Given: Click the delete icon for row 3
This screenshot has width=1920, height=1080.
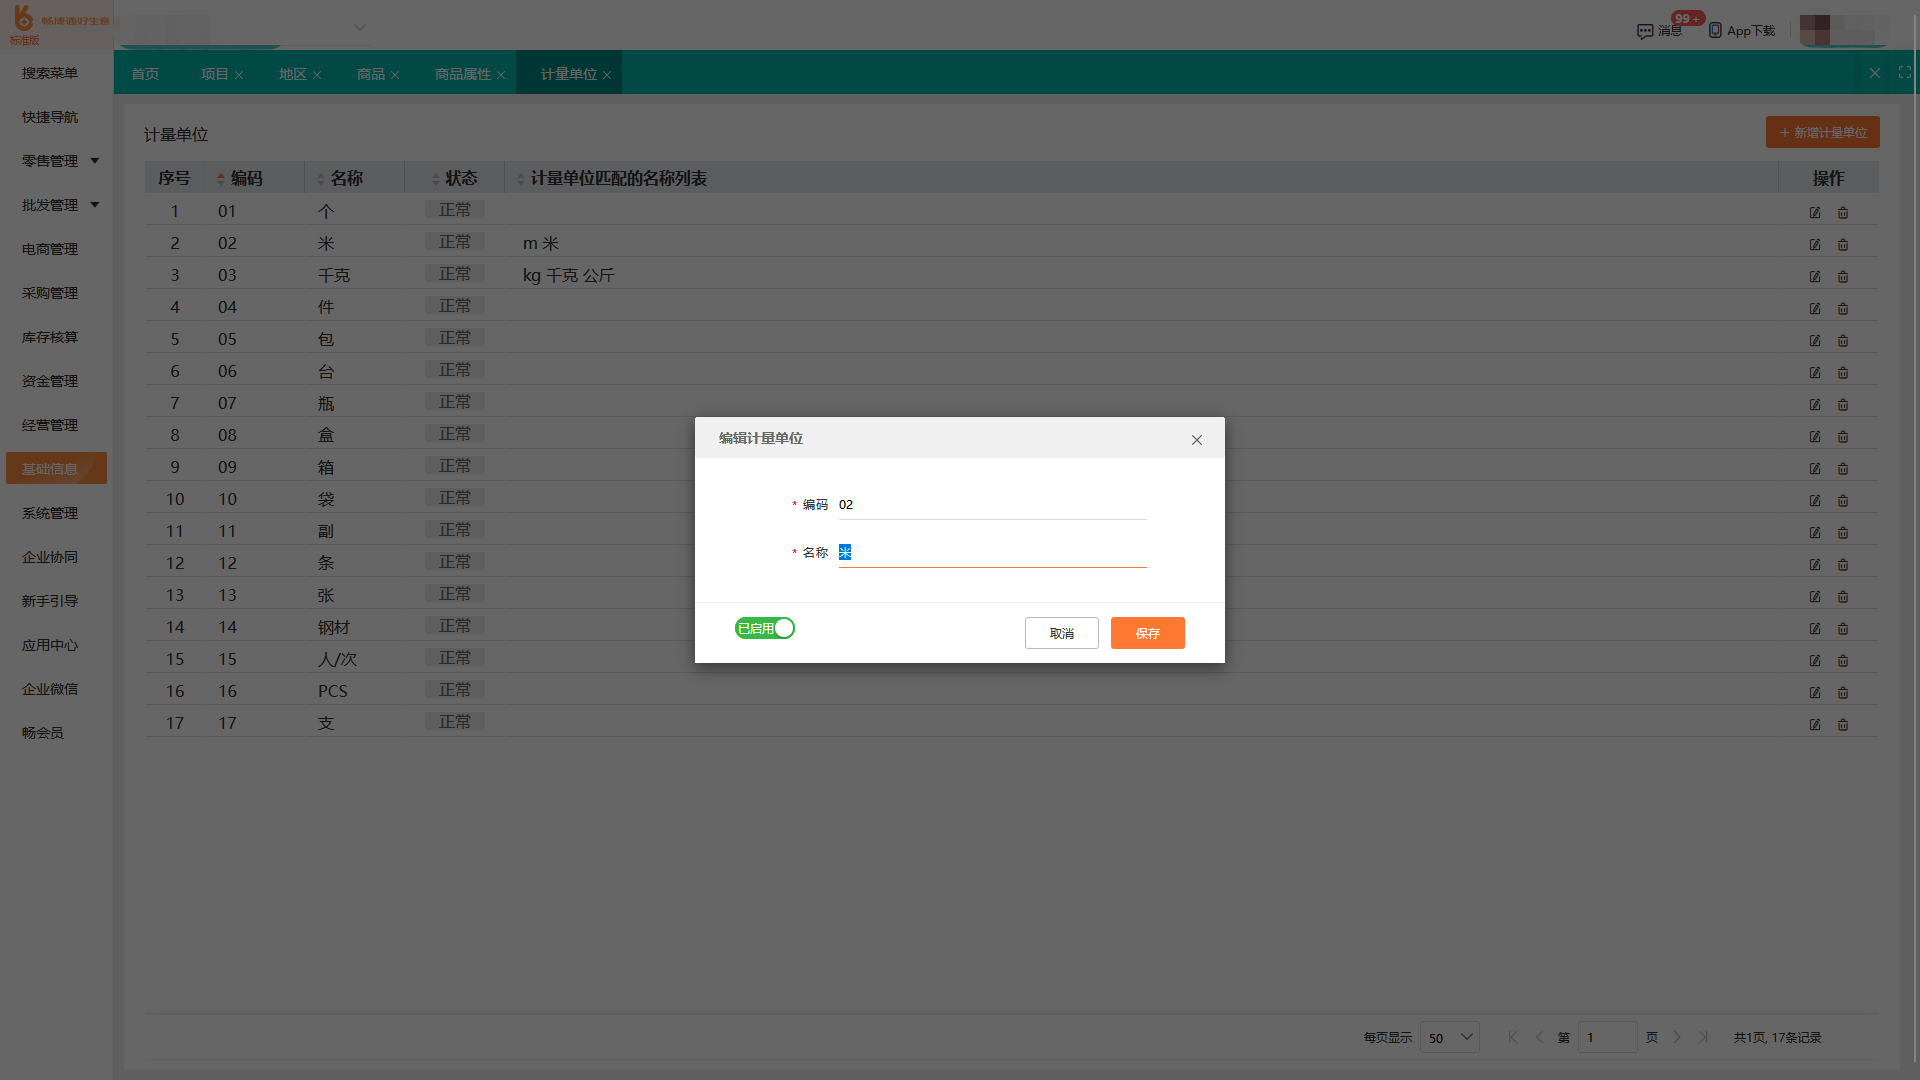Looking at the screenshot, I should tap(1844, 276).
